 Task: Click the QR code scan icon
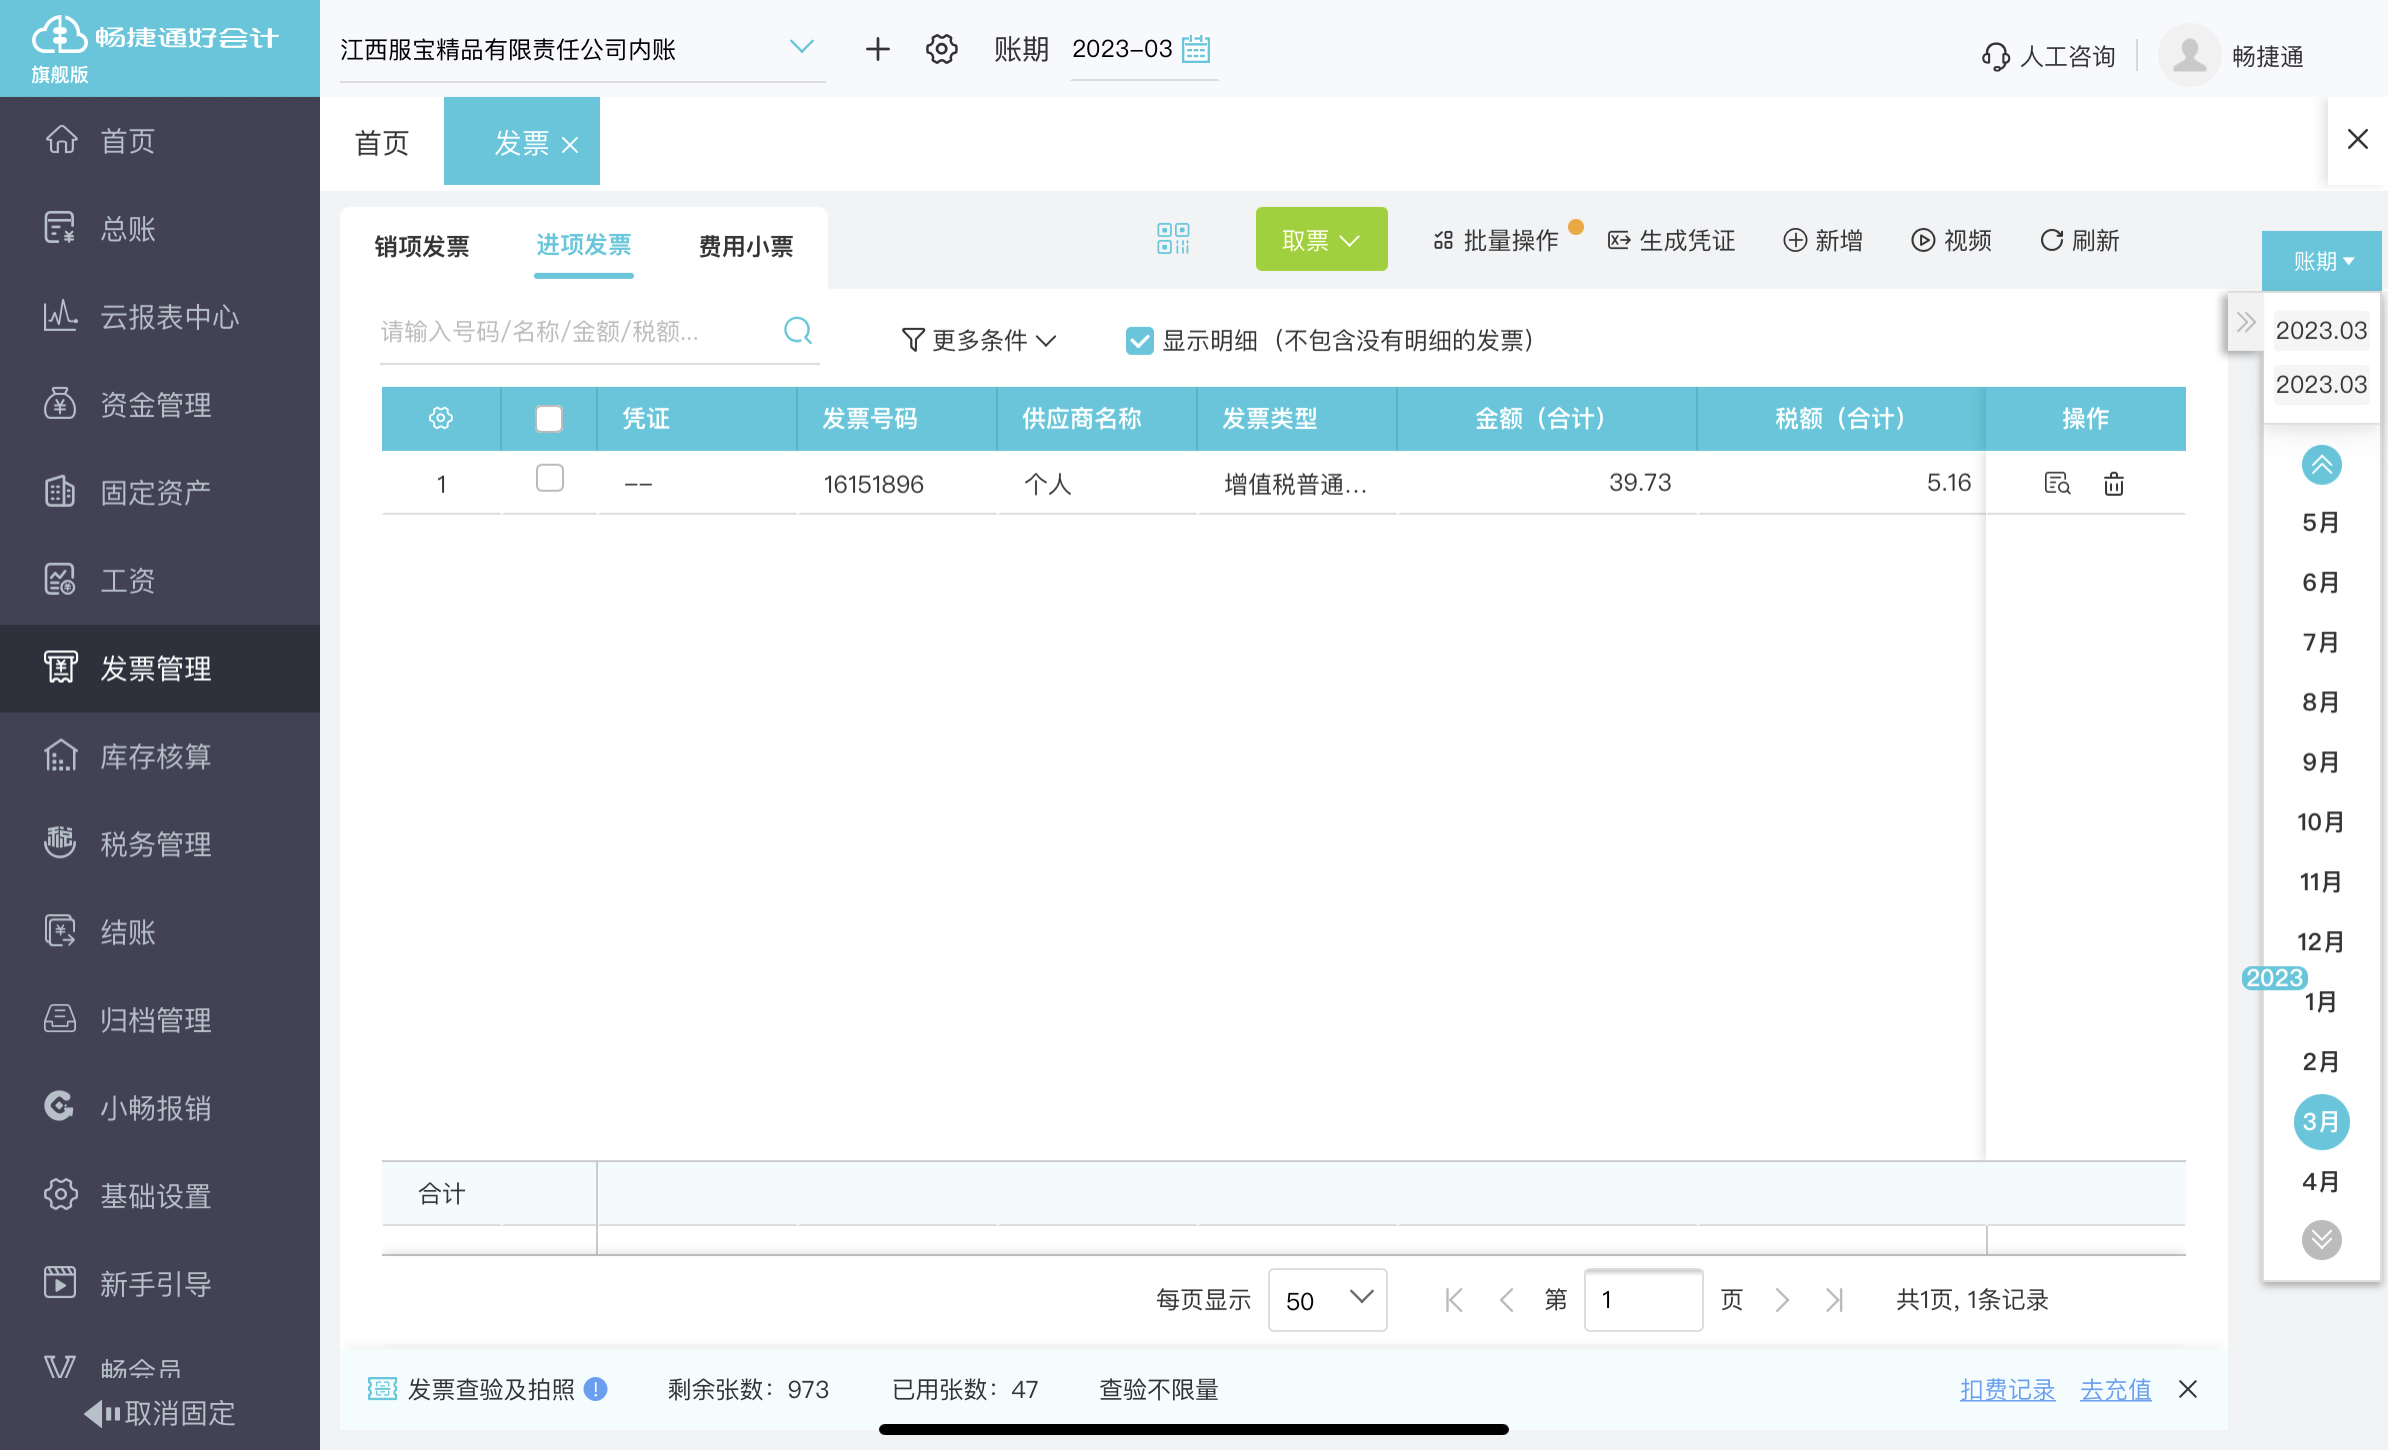click(1177, 241)
